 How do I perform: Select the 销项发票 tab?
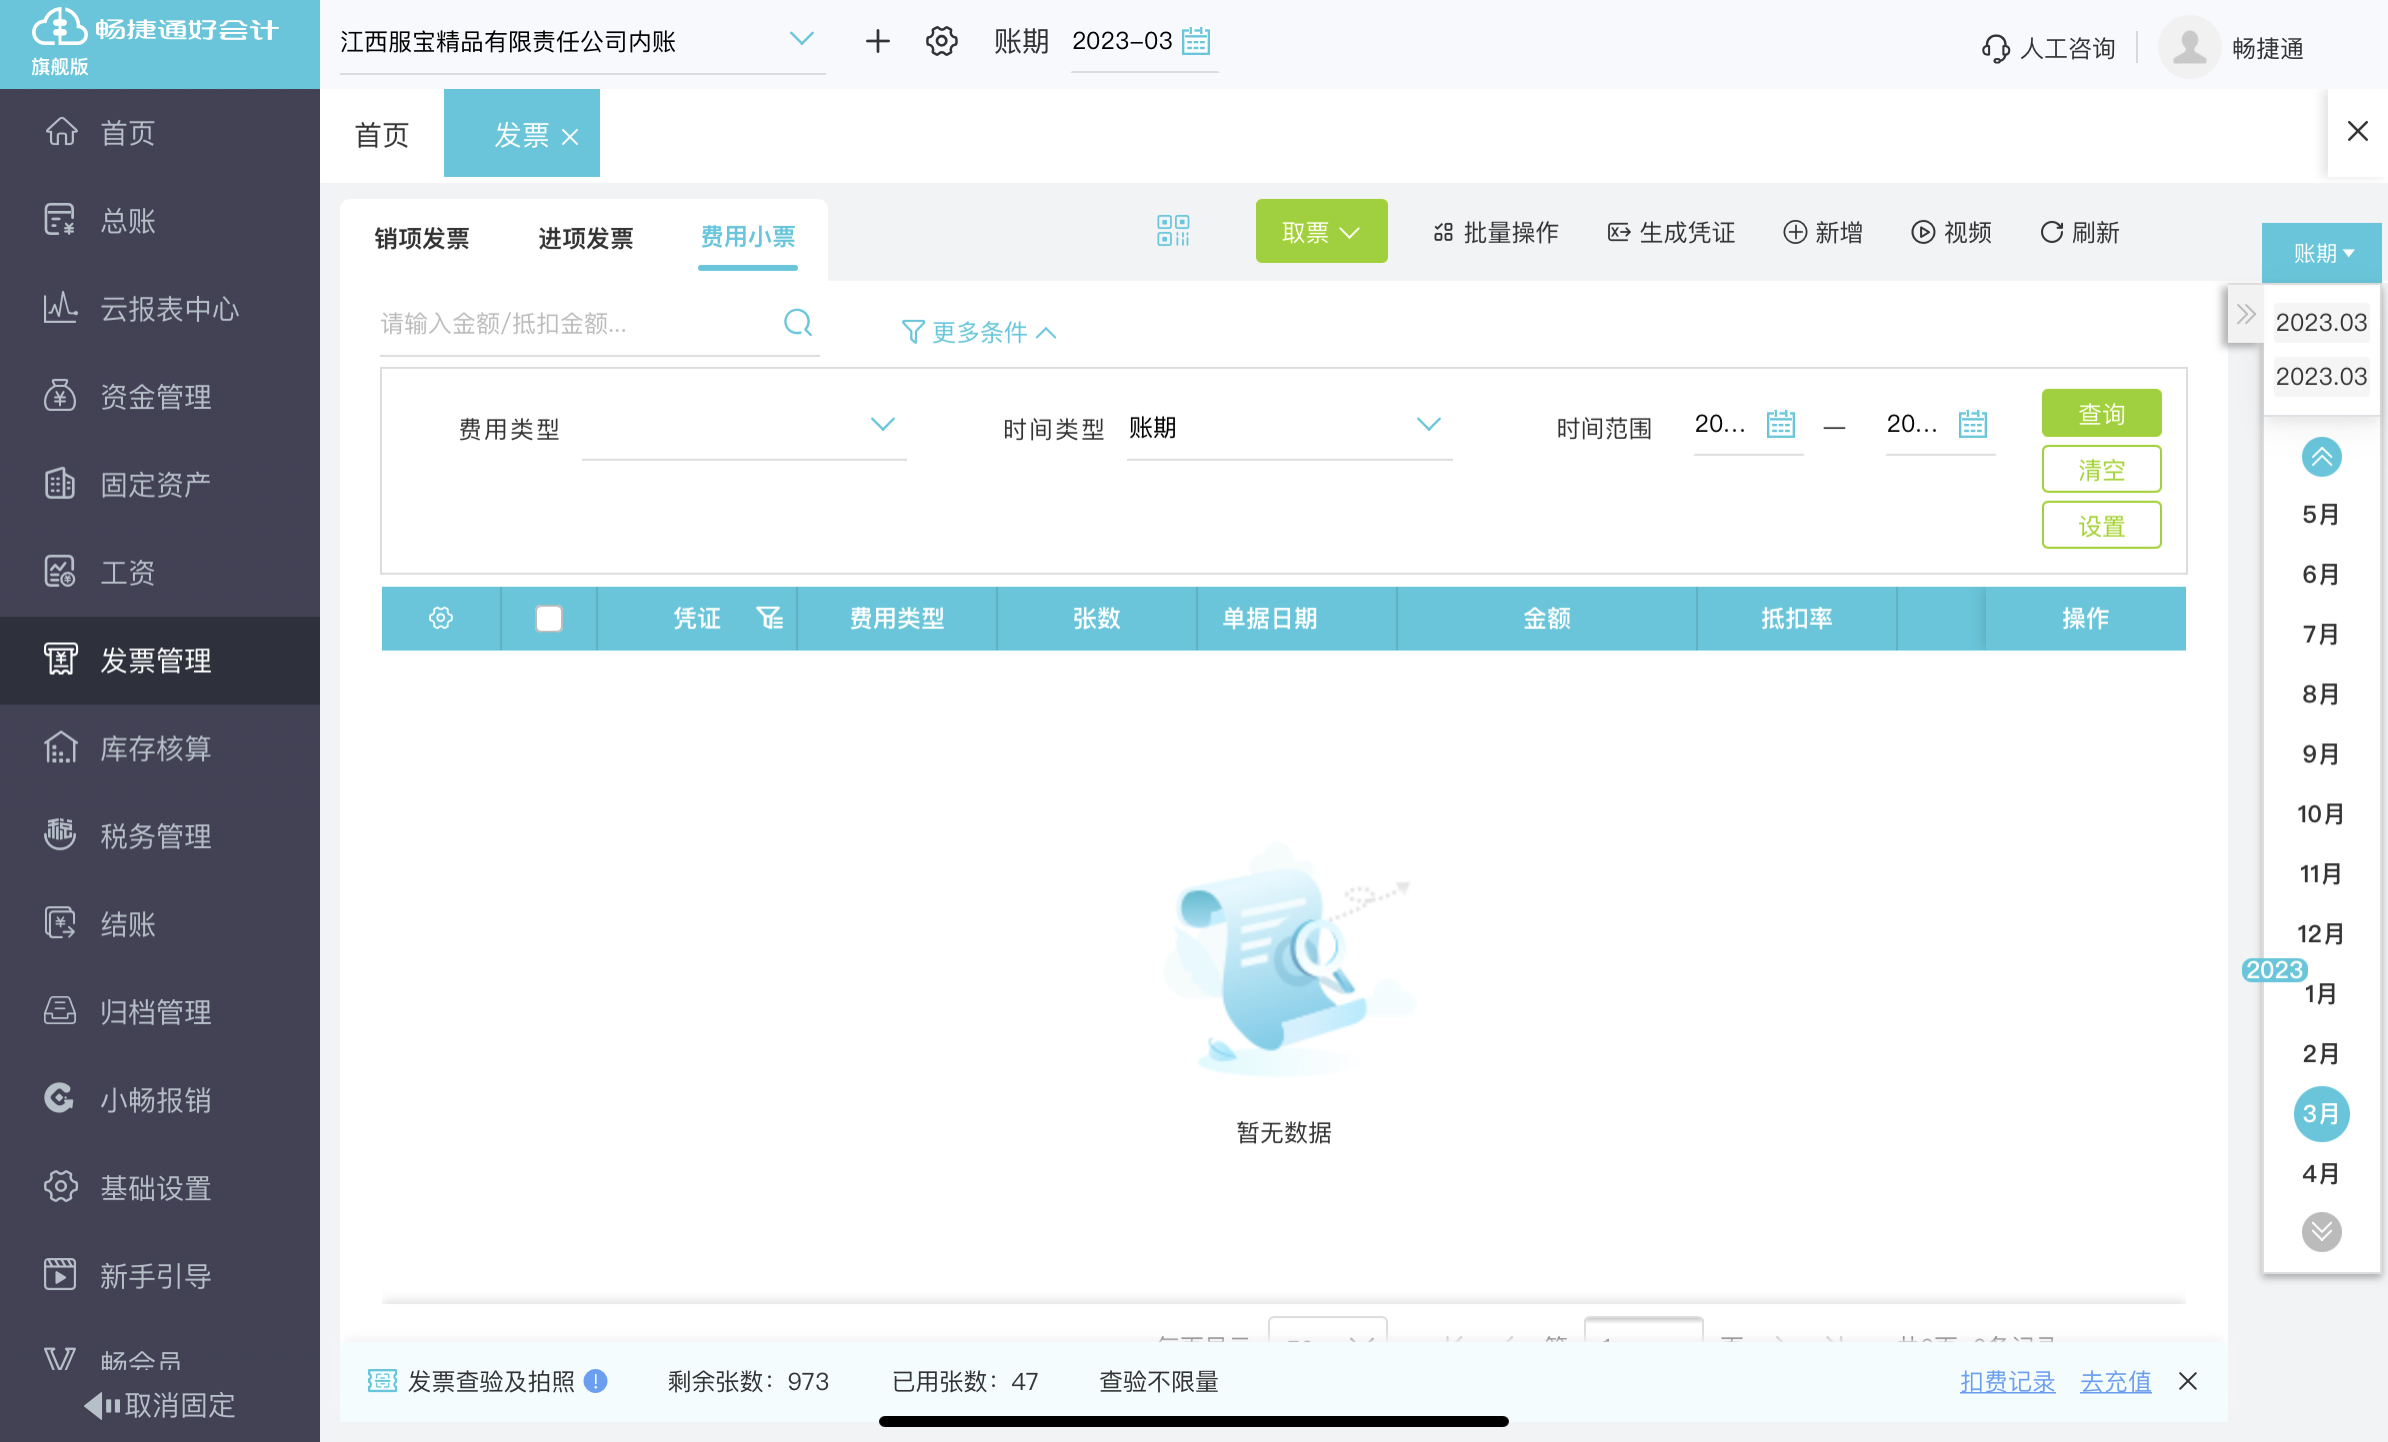423,239
